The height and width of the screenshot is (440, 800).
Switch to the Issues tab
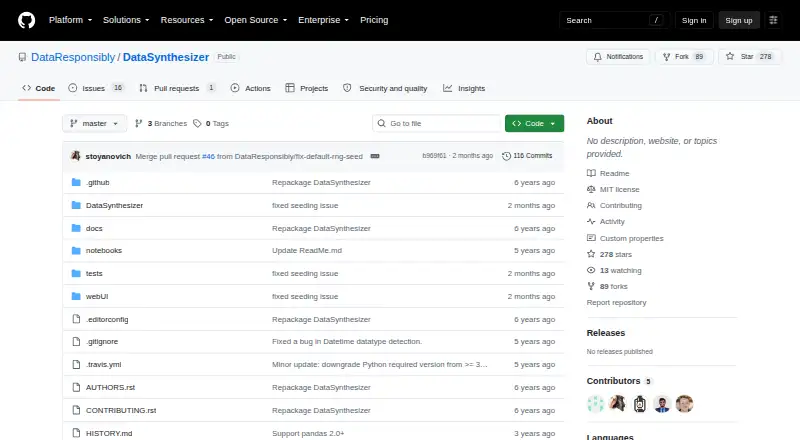click(x=96, y=88)
